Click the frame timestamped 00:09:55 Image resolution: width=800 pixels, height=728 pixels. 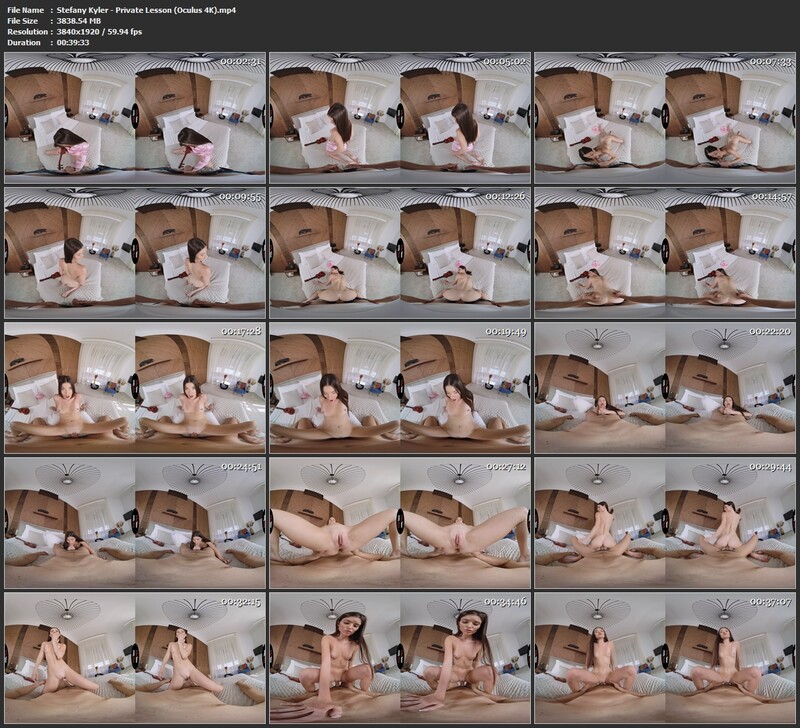point(135,251)
